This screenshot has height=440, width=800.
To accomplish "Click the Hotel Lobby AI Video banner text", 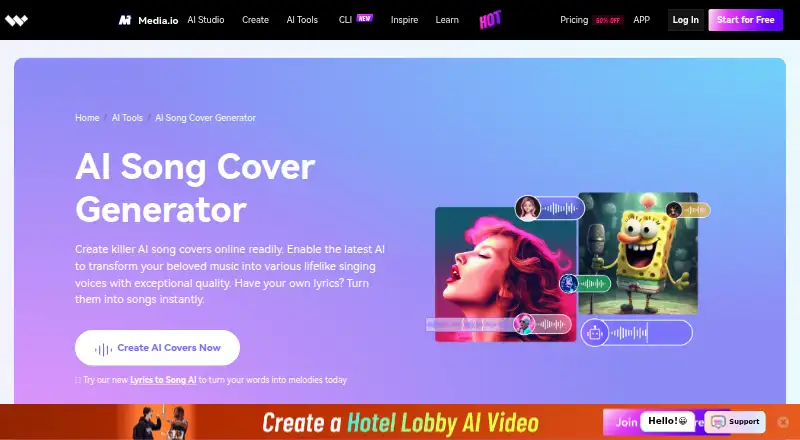I will coord(401,423).
